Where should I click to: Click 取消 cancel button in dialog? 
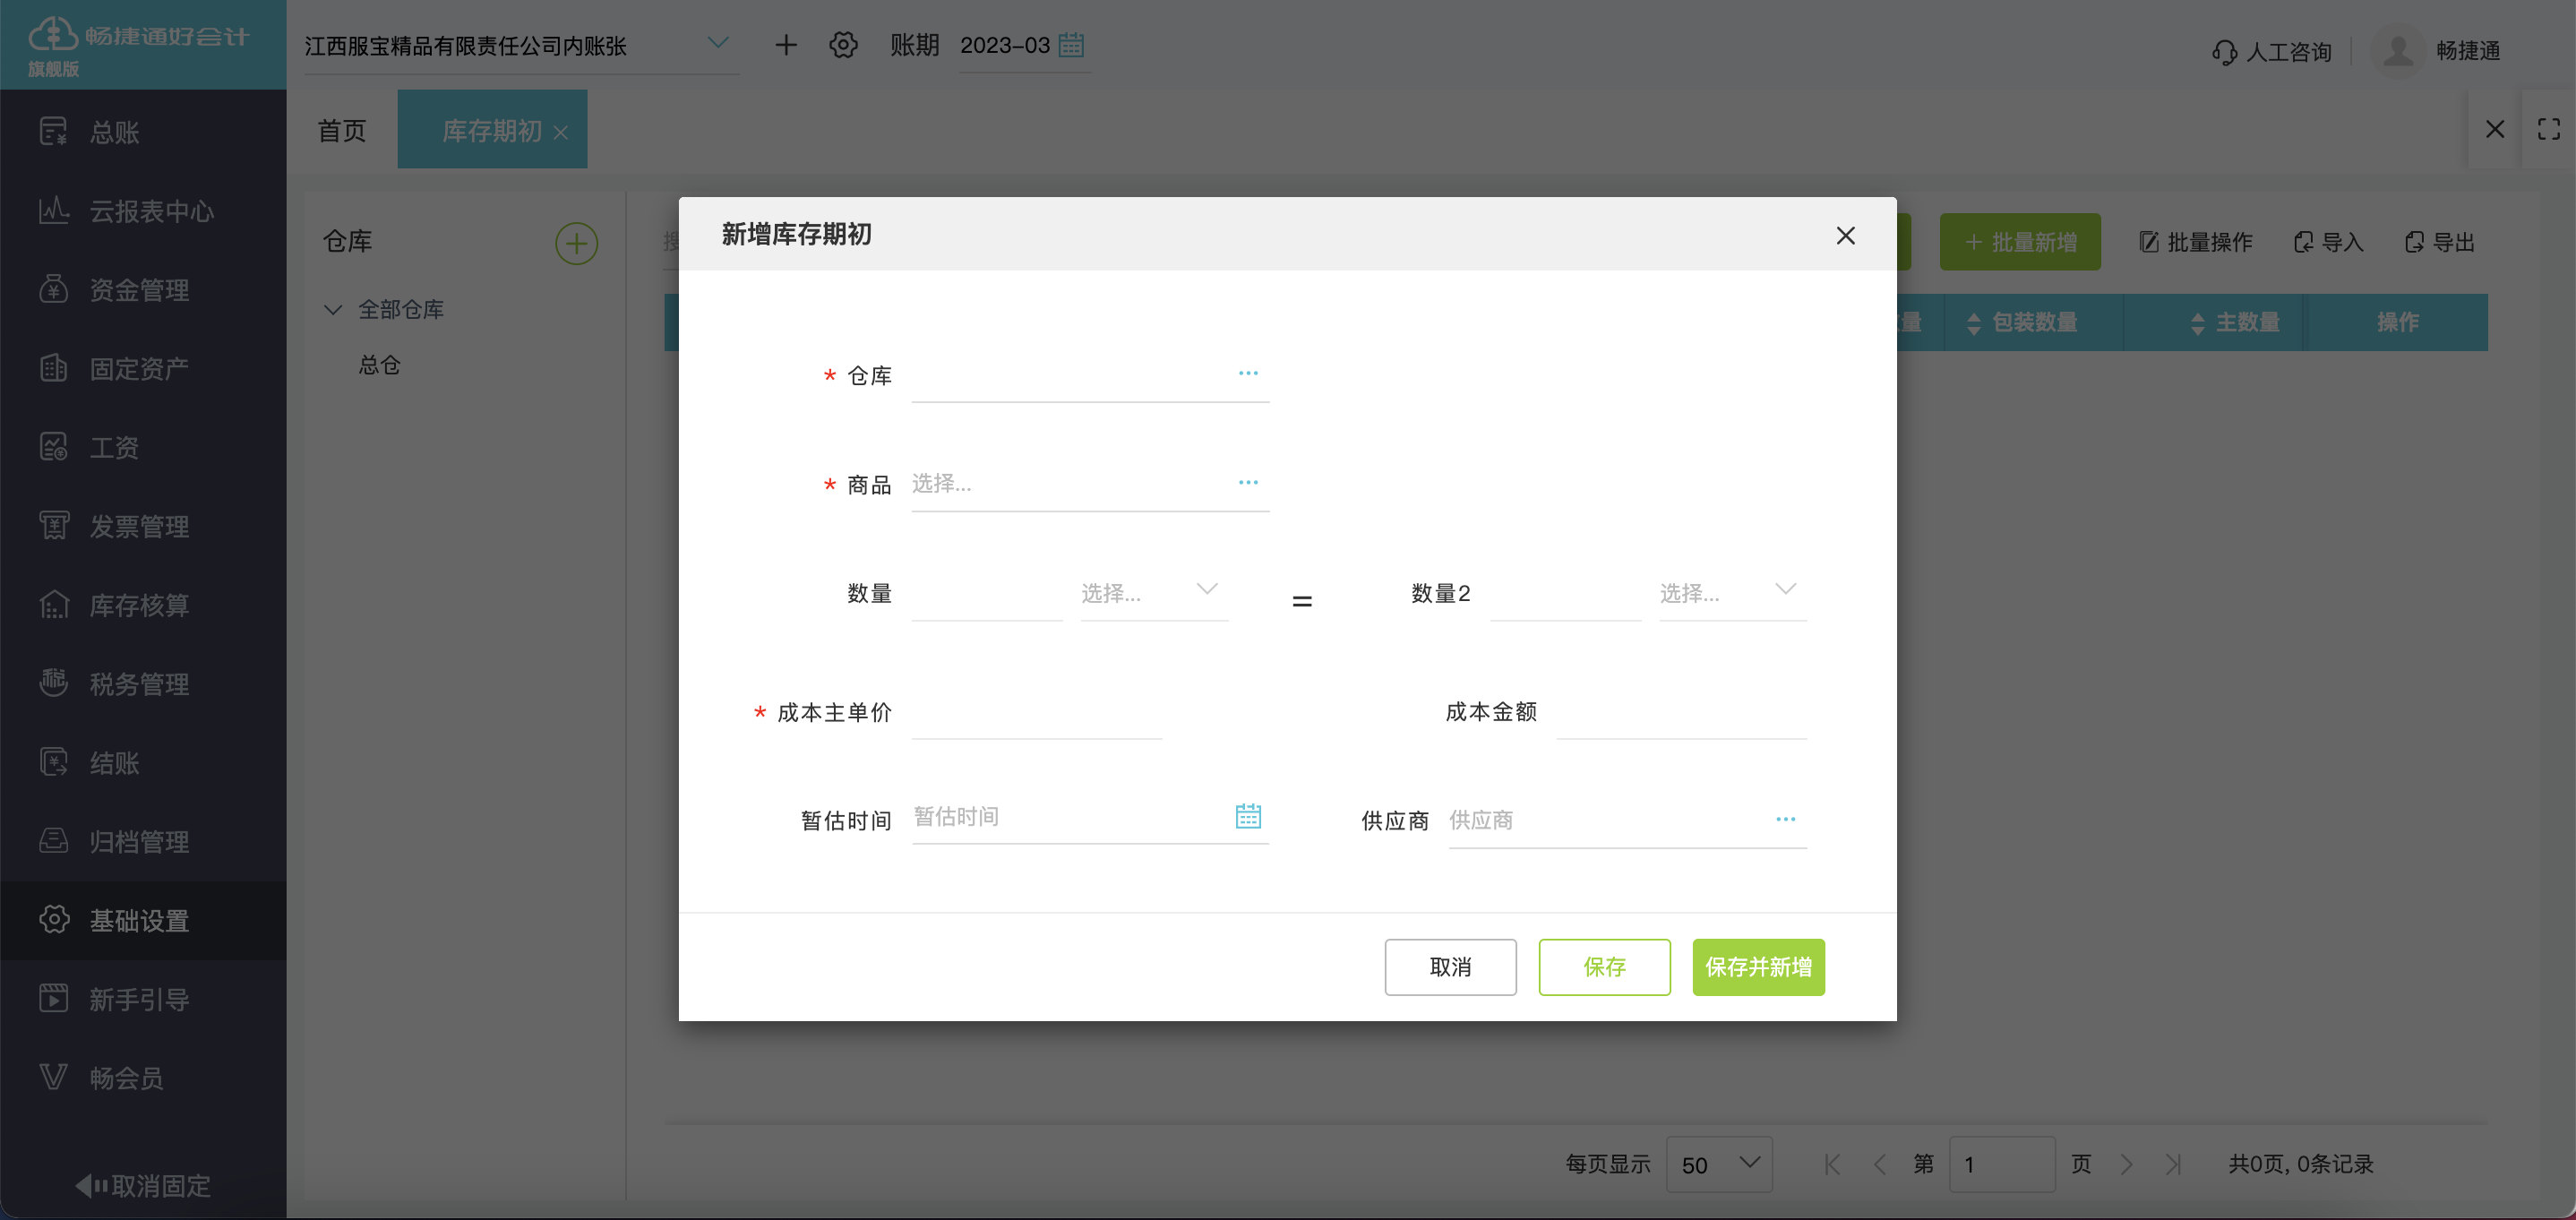point(1451,967)
